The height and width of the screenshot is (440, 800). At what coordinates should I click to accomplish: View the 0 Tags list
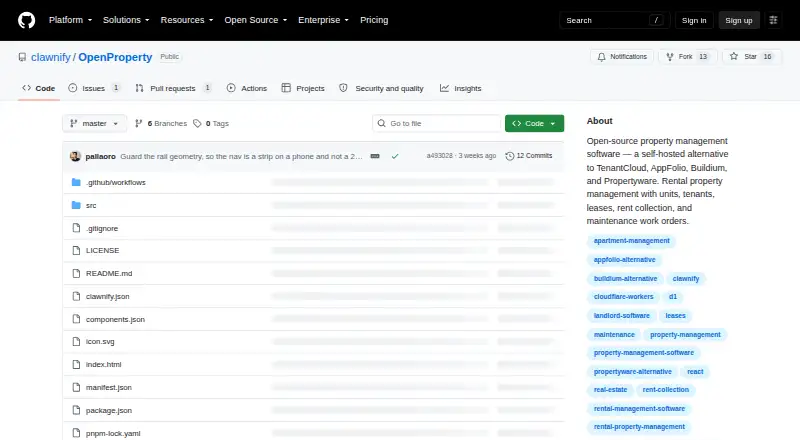(x=211, y=124)
